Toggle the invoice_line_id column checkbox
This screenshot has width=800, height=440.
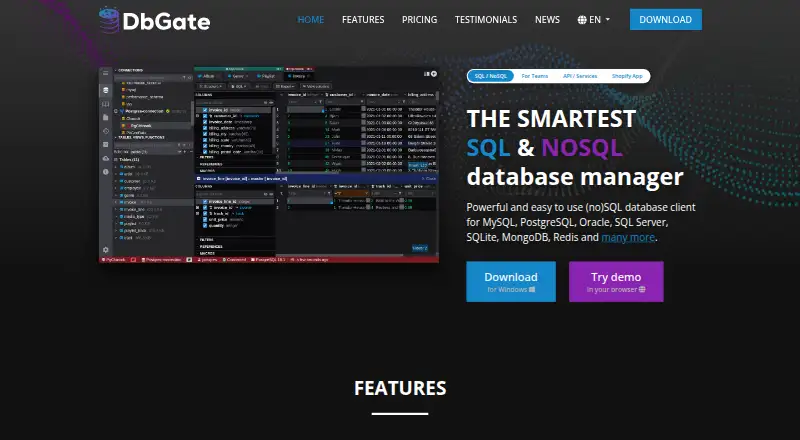pos(205,202)
